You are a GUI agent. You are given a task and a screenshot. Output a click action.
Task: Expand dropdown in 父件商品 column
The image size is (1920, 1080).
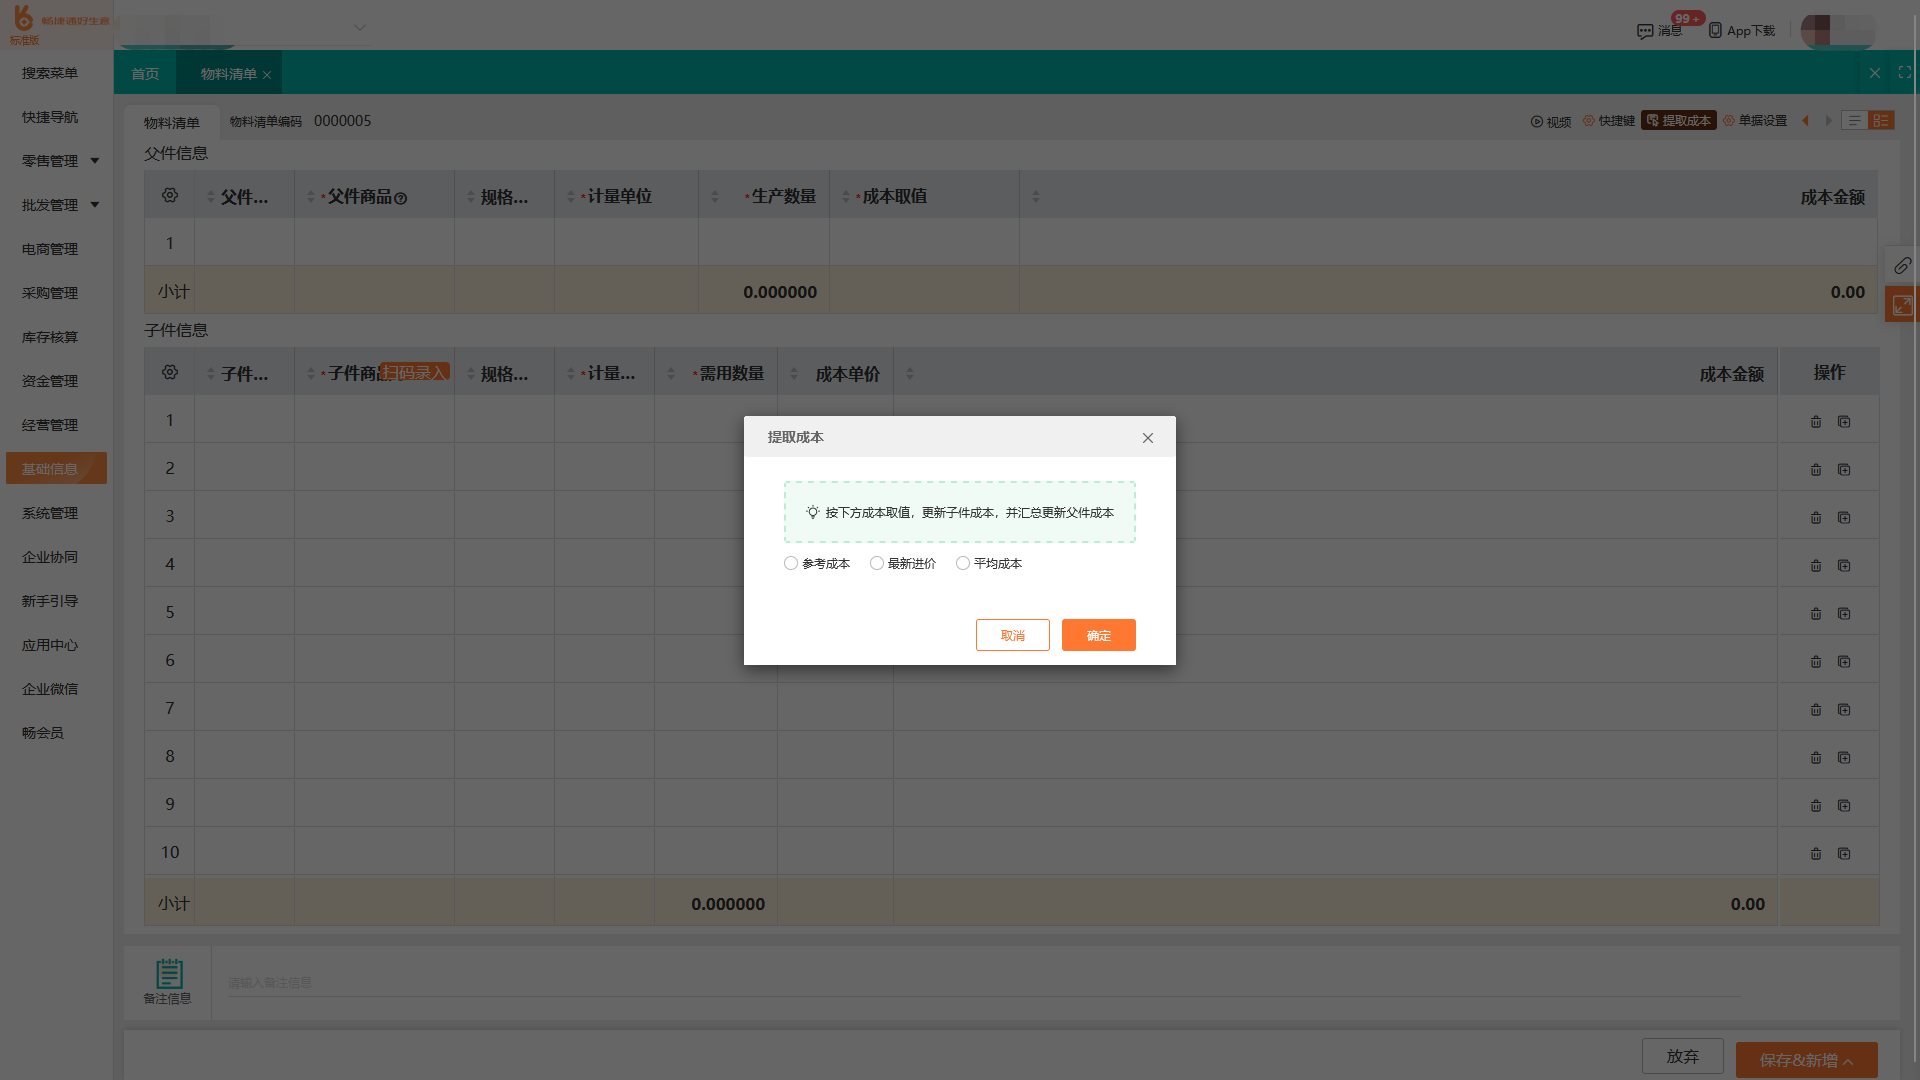(x=313, y=195)
